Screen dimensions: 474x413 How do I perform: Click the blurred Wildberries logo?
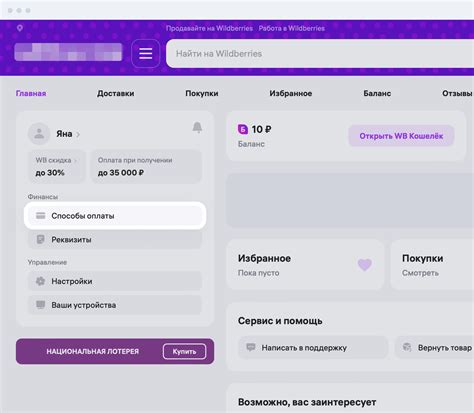point(68,52)
